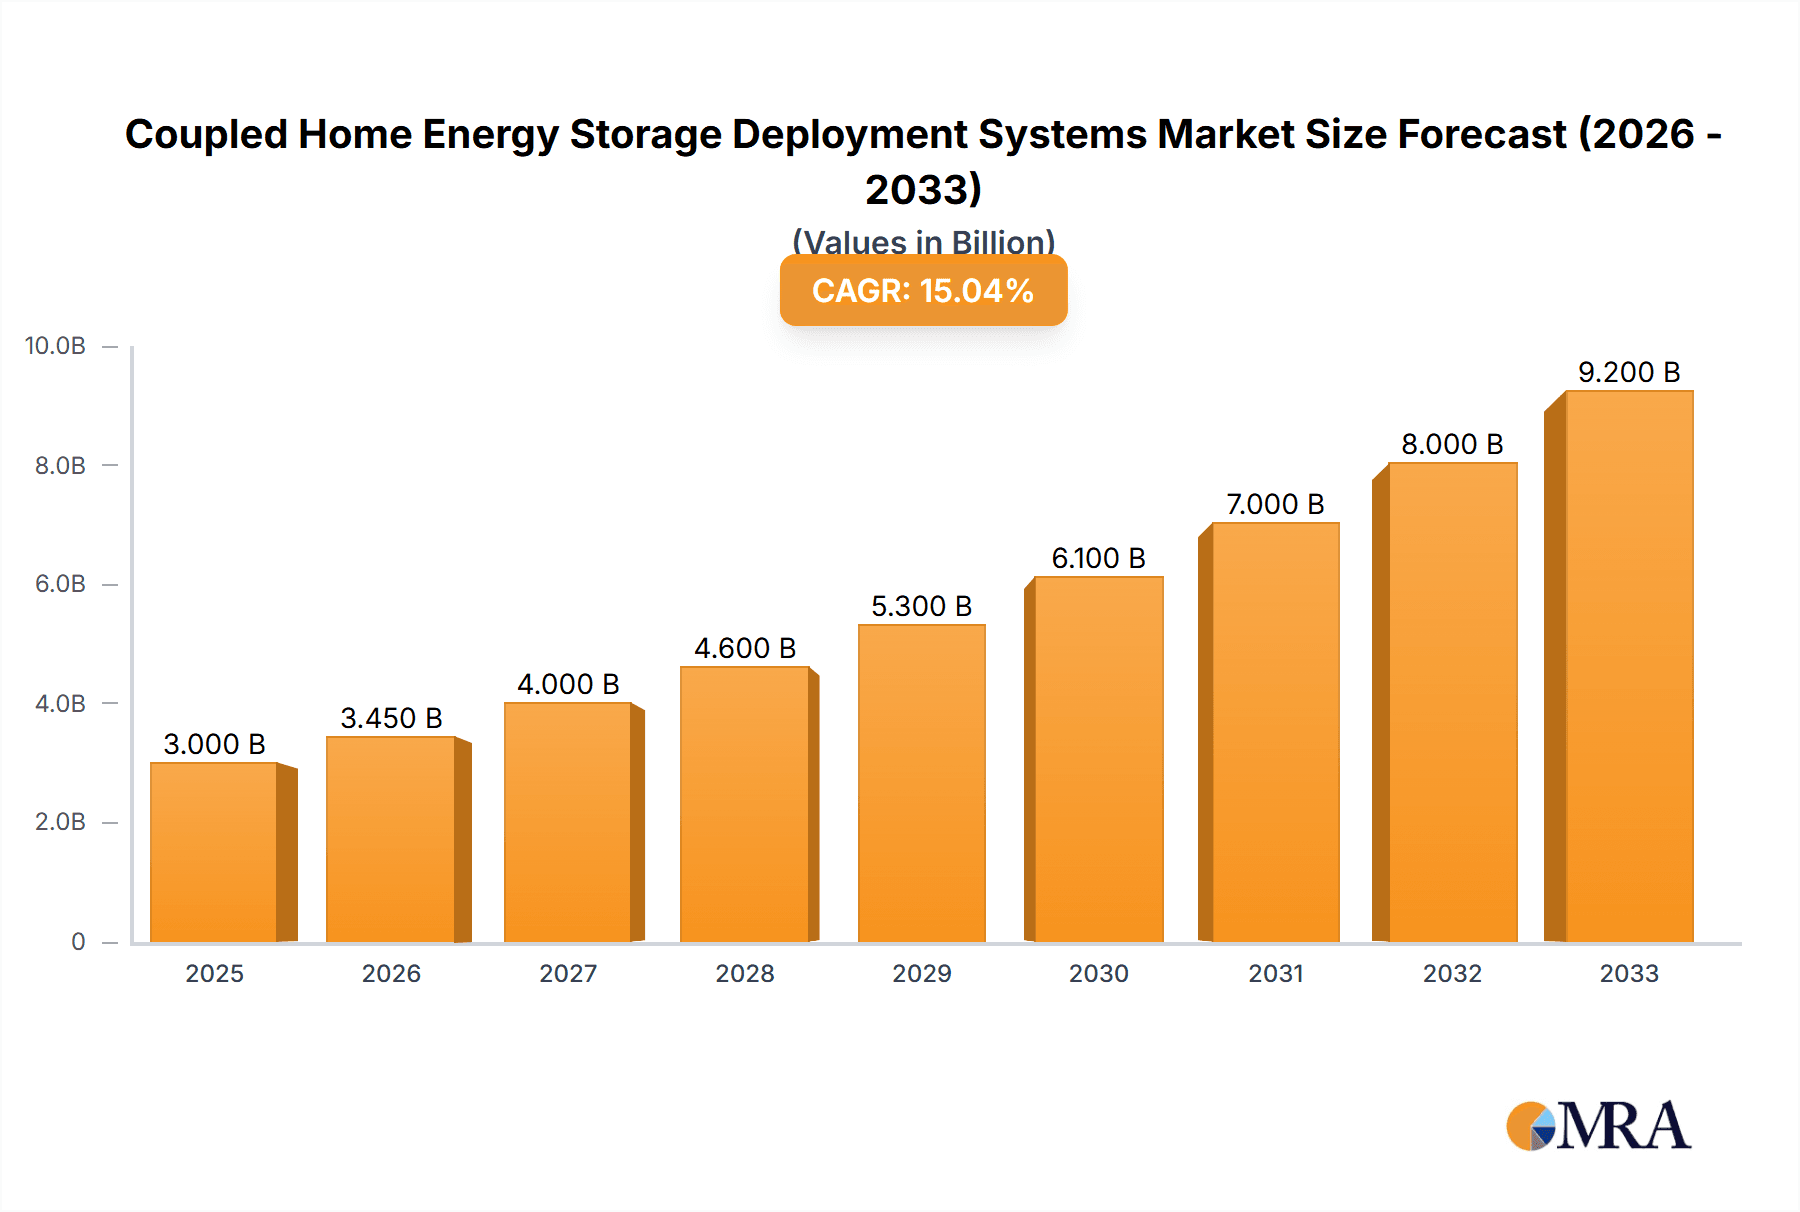Viewport: 1800px width, 1212px height.
Task: Click the 4.000 B data label above 2027 bar
Action: 566,685
